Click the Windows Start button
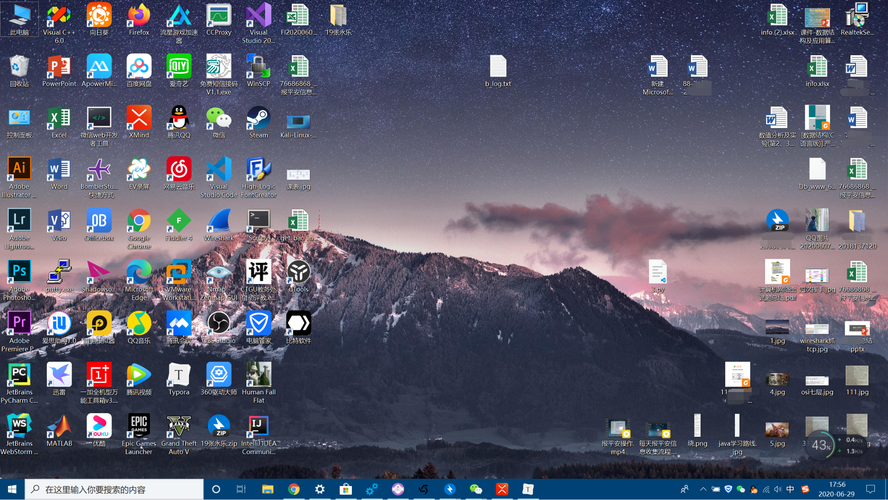The height and width of the screenshot is (500, 888). pos(10,489)
